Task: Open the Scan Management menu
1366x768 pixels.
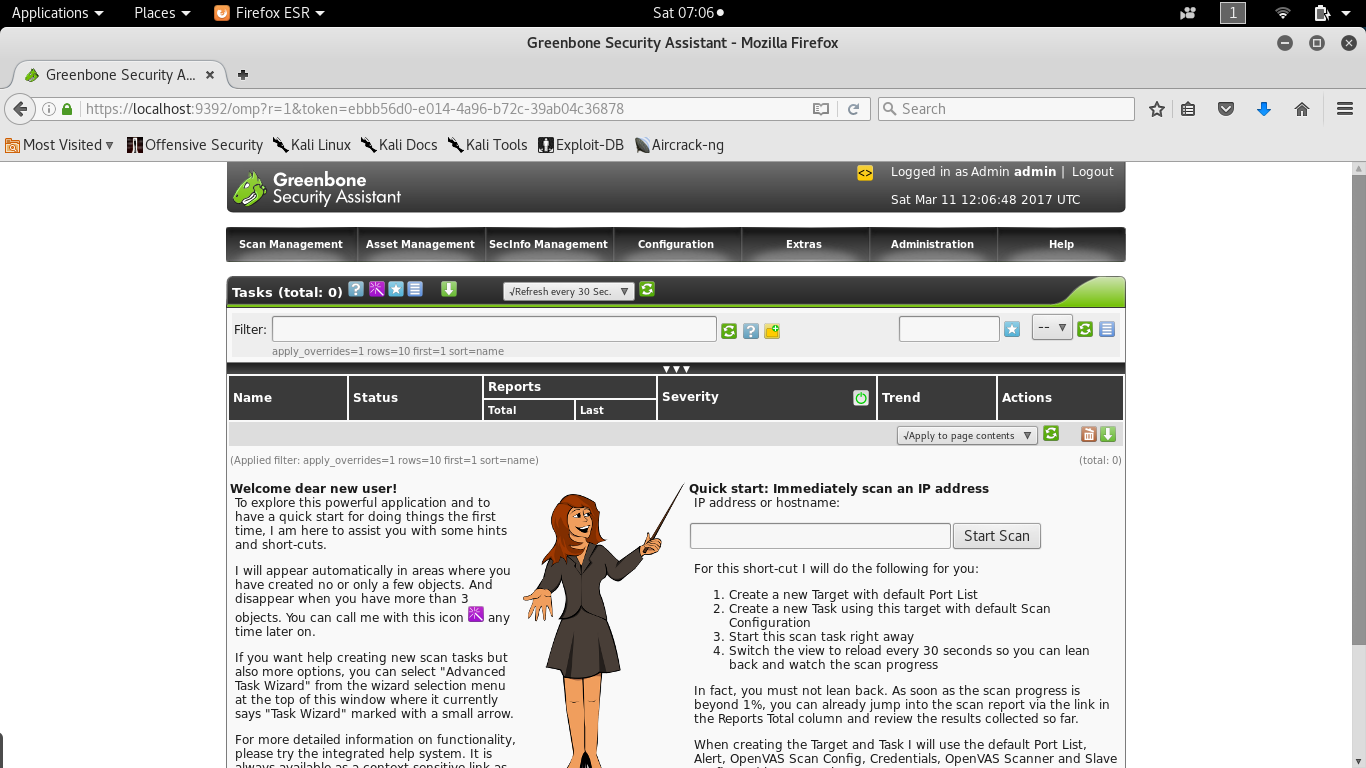Action: point(290,244)
